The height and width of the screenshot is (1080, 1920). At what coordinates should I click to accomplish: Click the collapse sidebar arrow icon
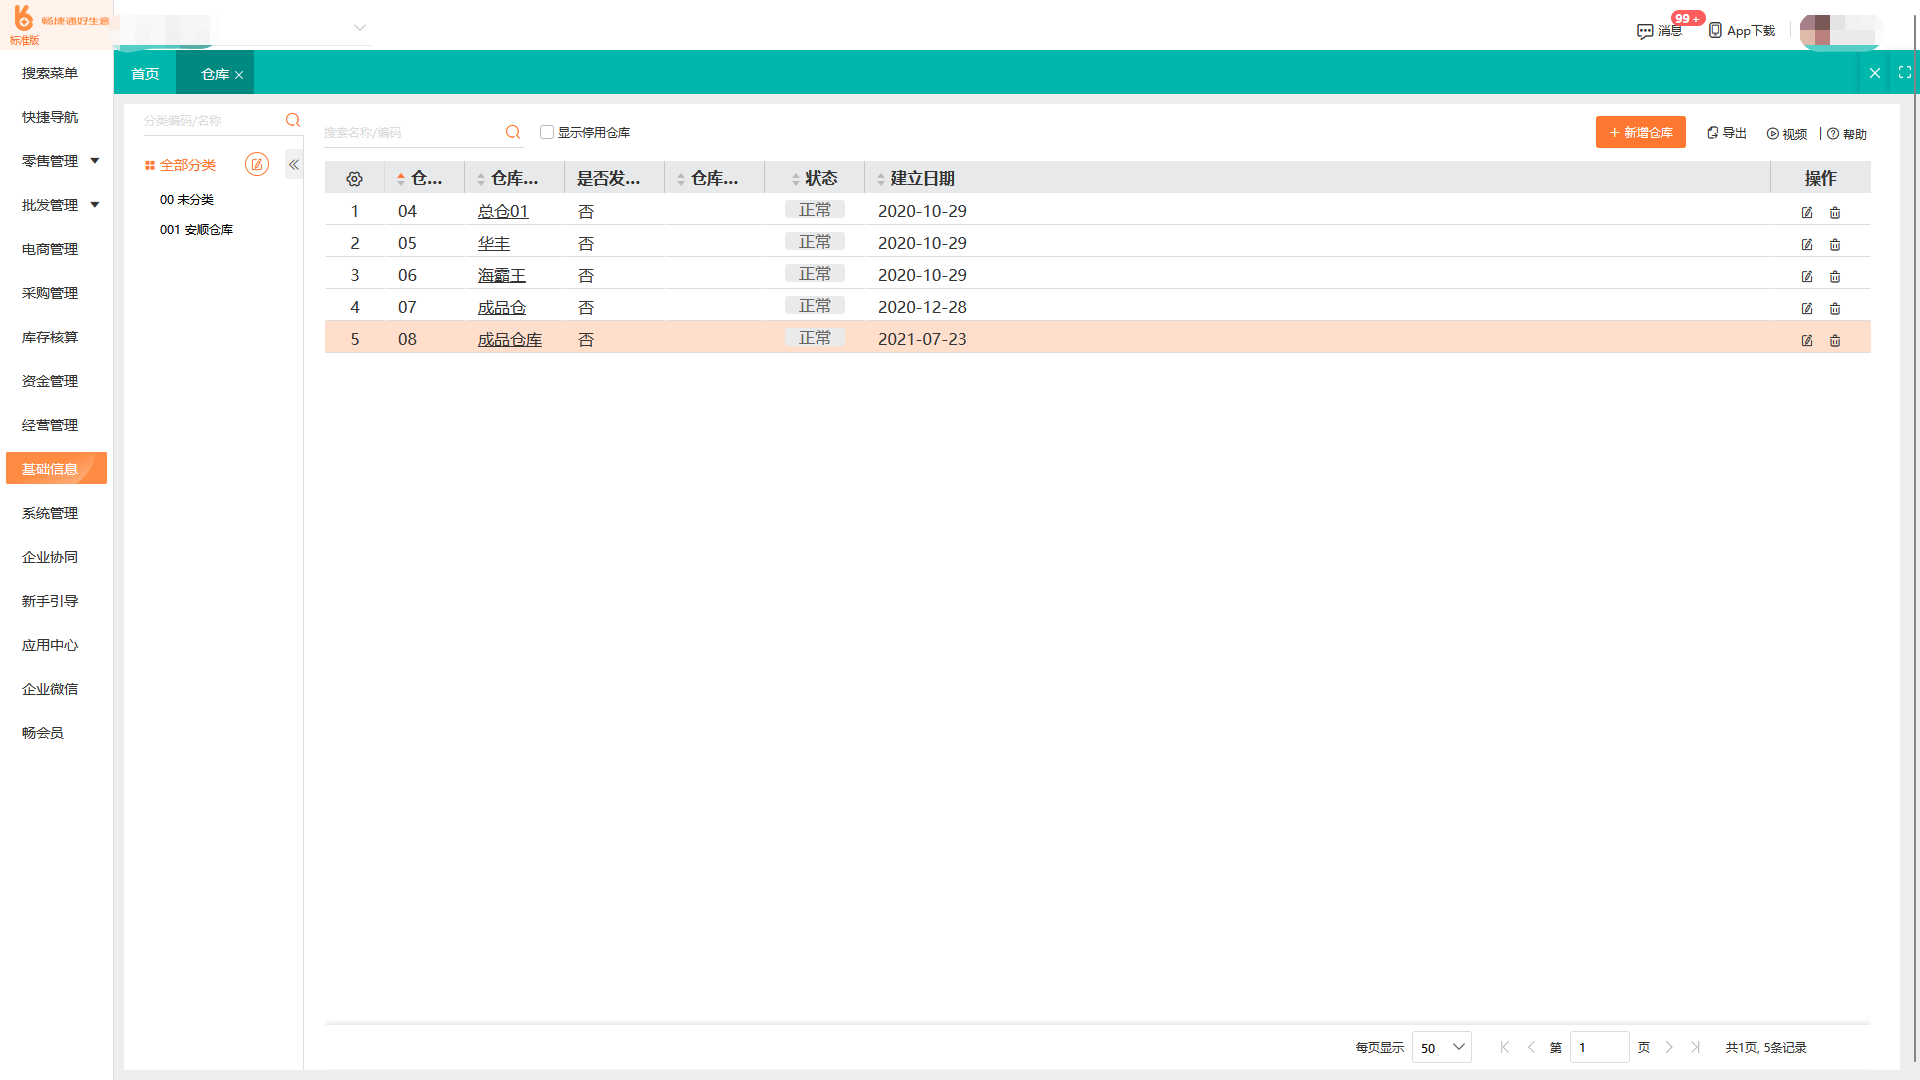(x=294, y=164)
